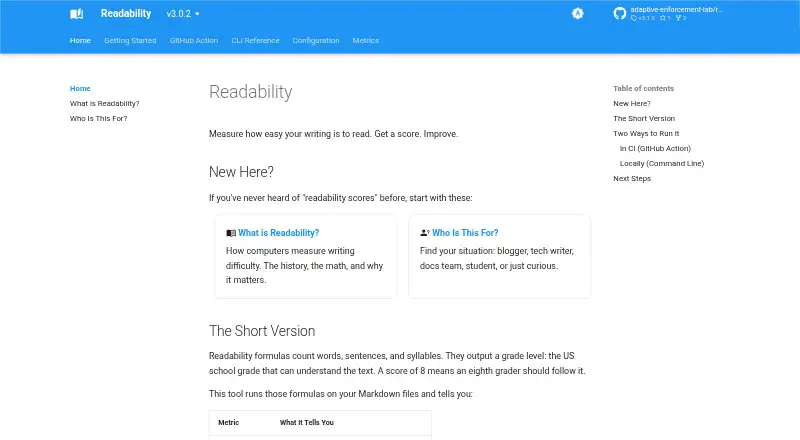
Task: Open the What is Readability? card link
Action: [x=279, y=233]
